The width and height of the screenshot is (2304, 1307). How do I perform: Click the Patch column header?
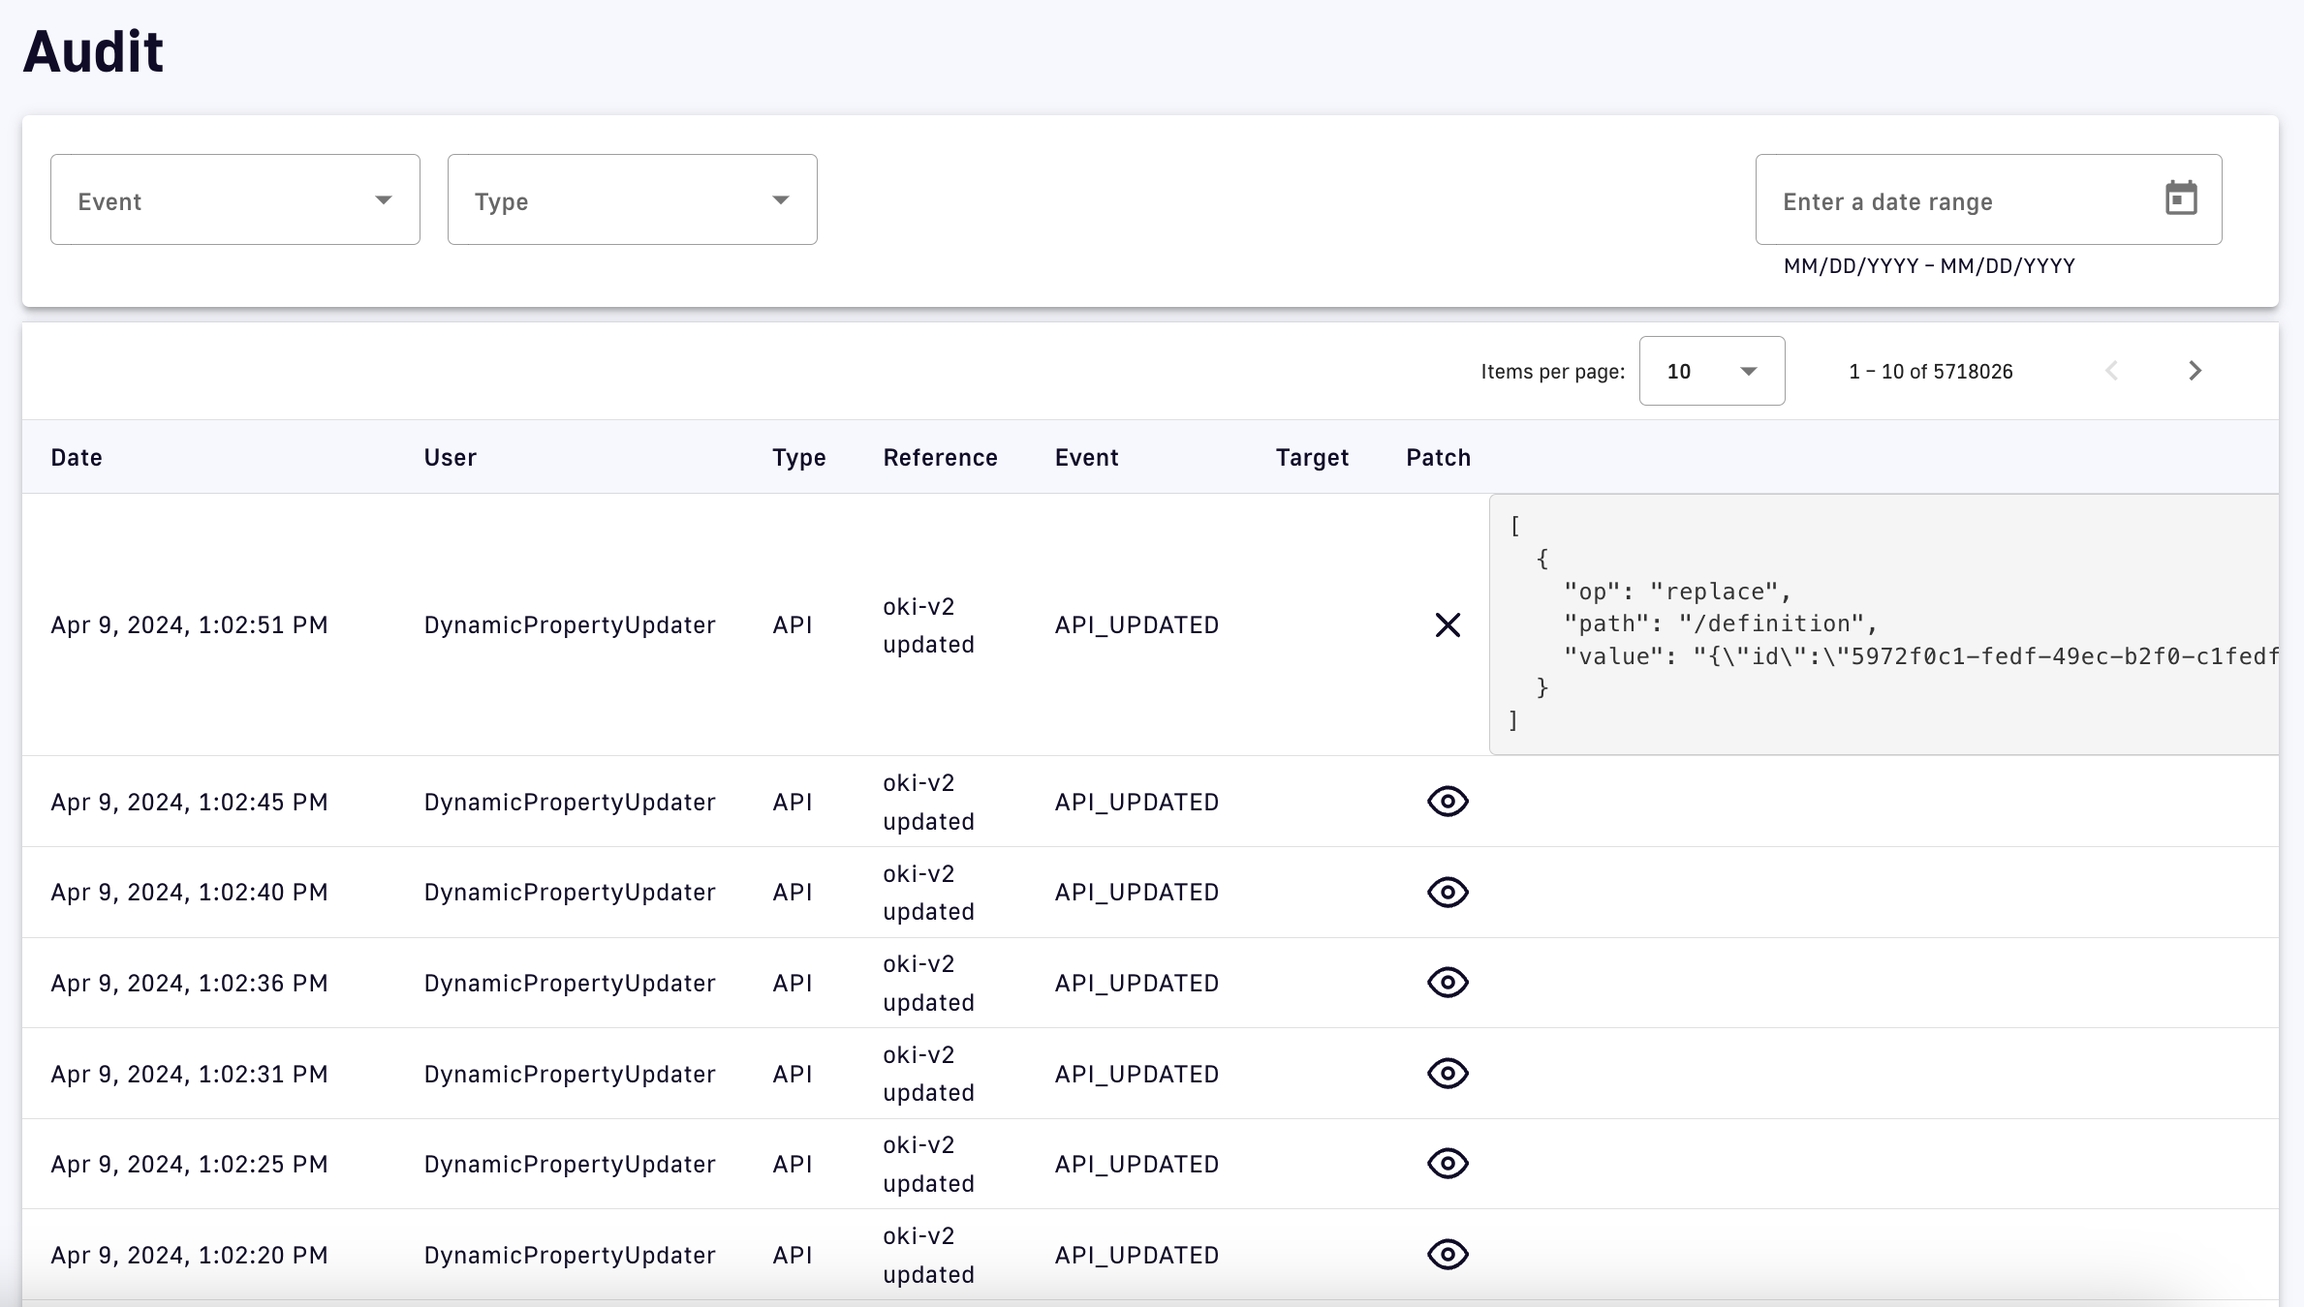[1438, 458]
